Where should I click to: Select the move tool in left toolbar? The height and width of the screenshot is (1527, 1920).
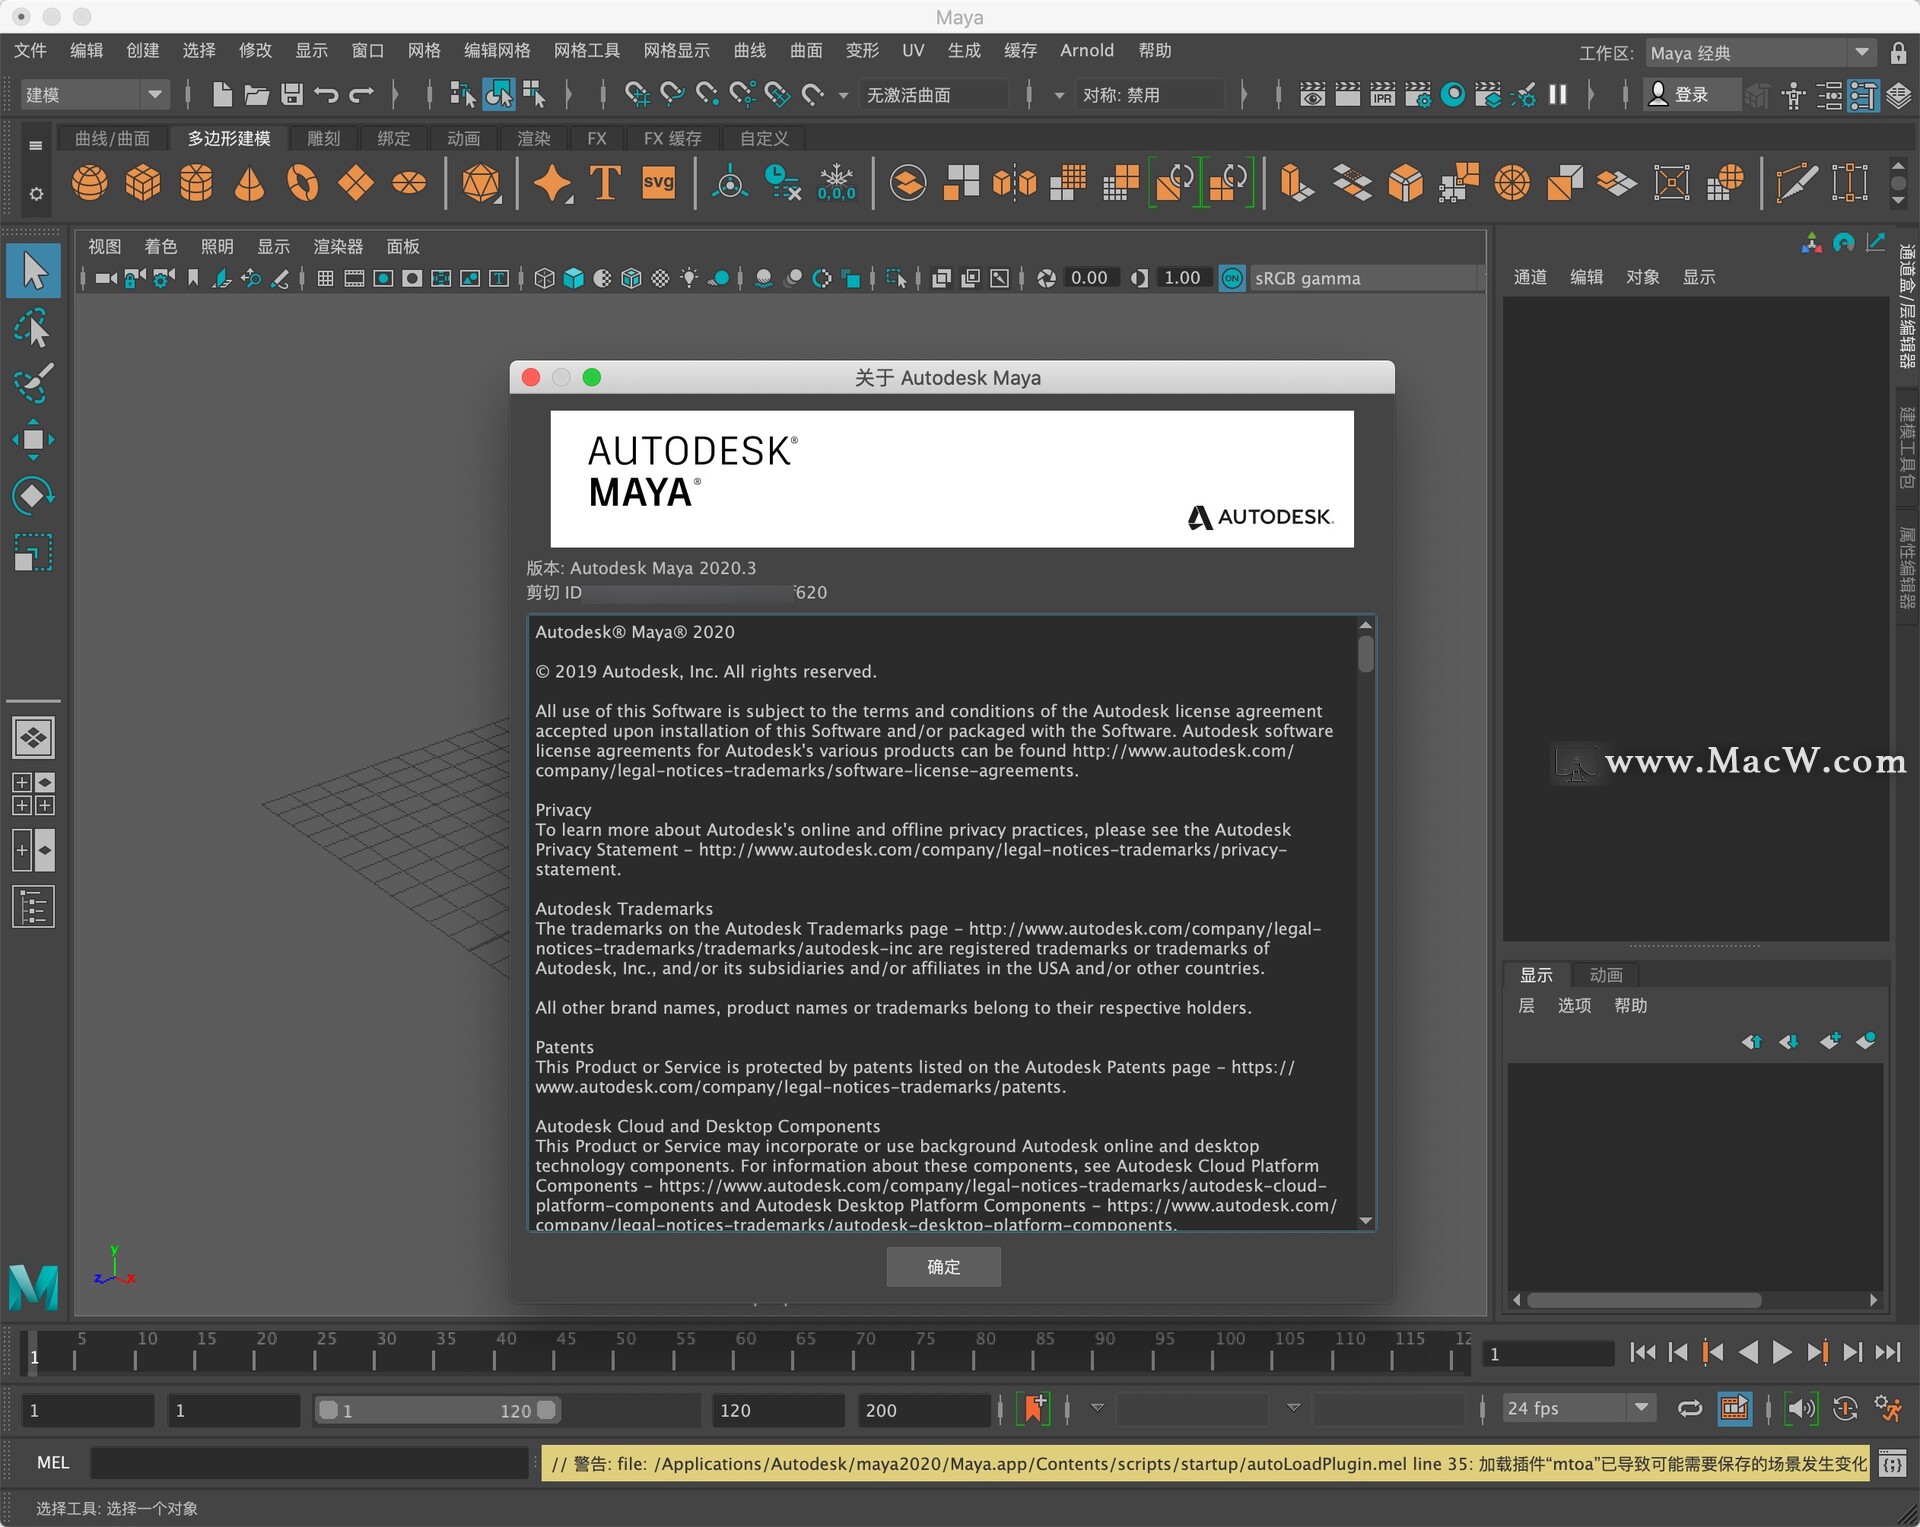(33, 440)
